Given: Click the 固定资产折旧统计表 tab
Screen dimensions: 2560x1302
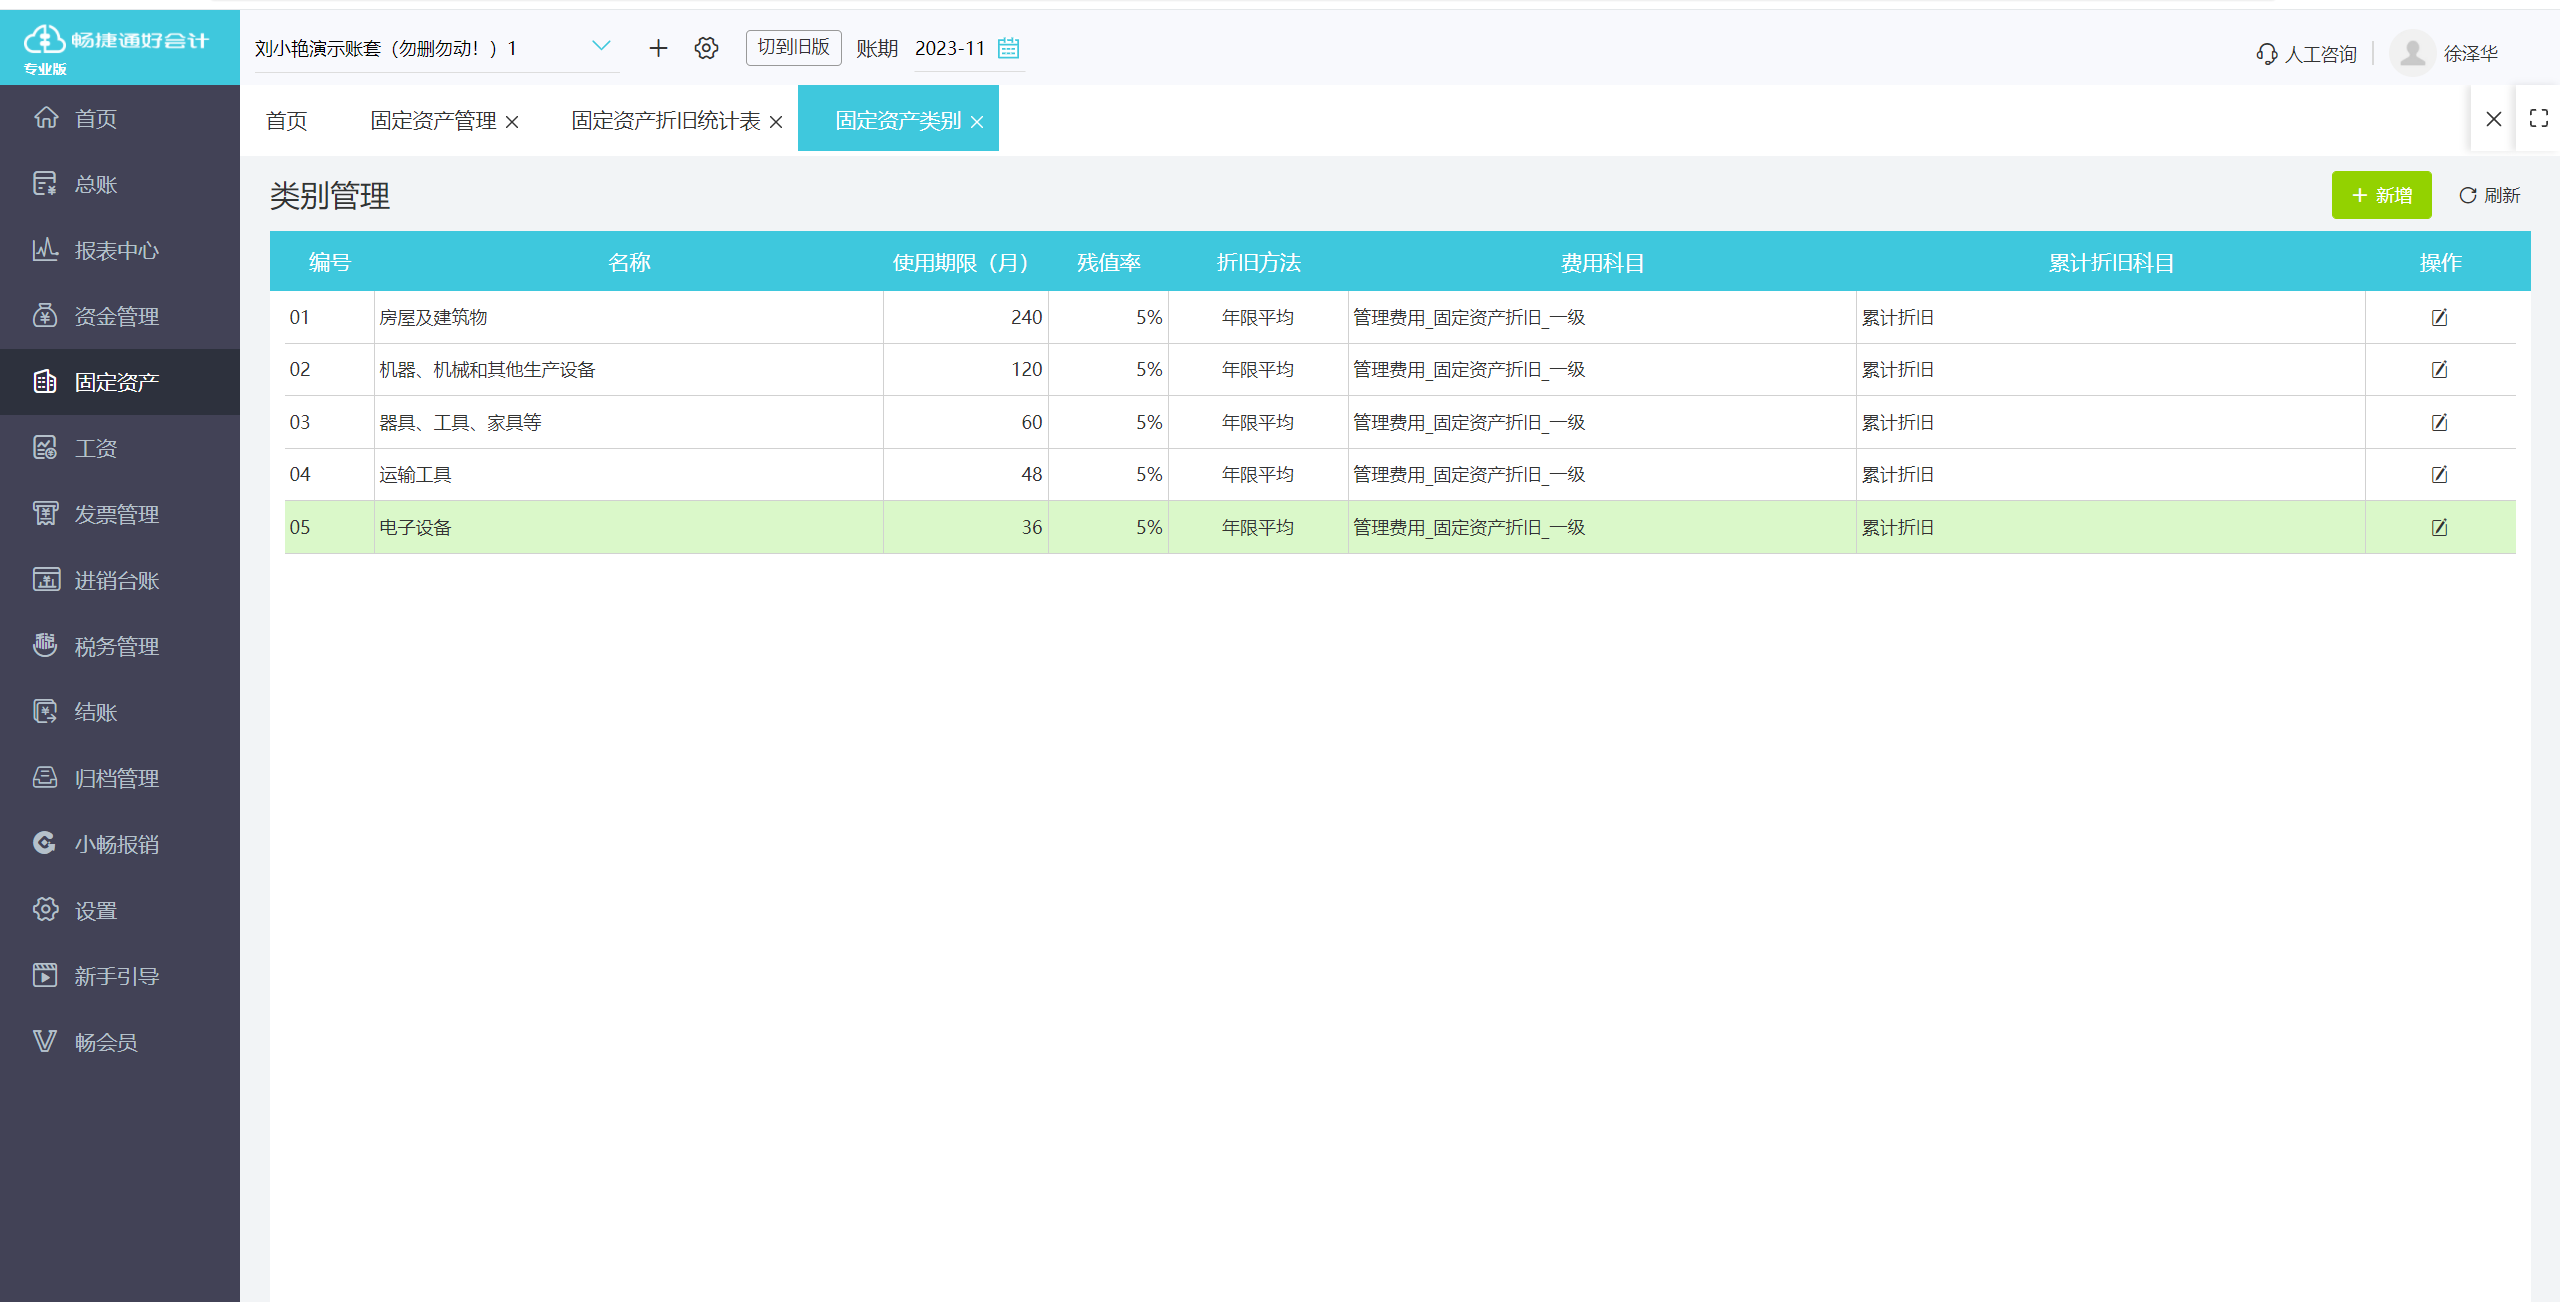Looking at the screenshot, I should pos(664,118).
